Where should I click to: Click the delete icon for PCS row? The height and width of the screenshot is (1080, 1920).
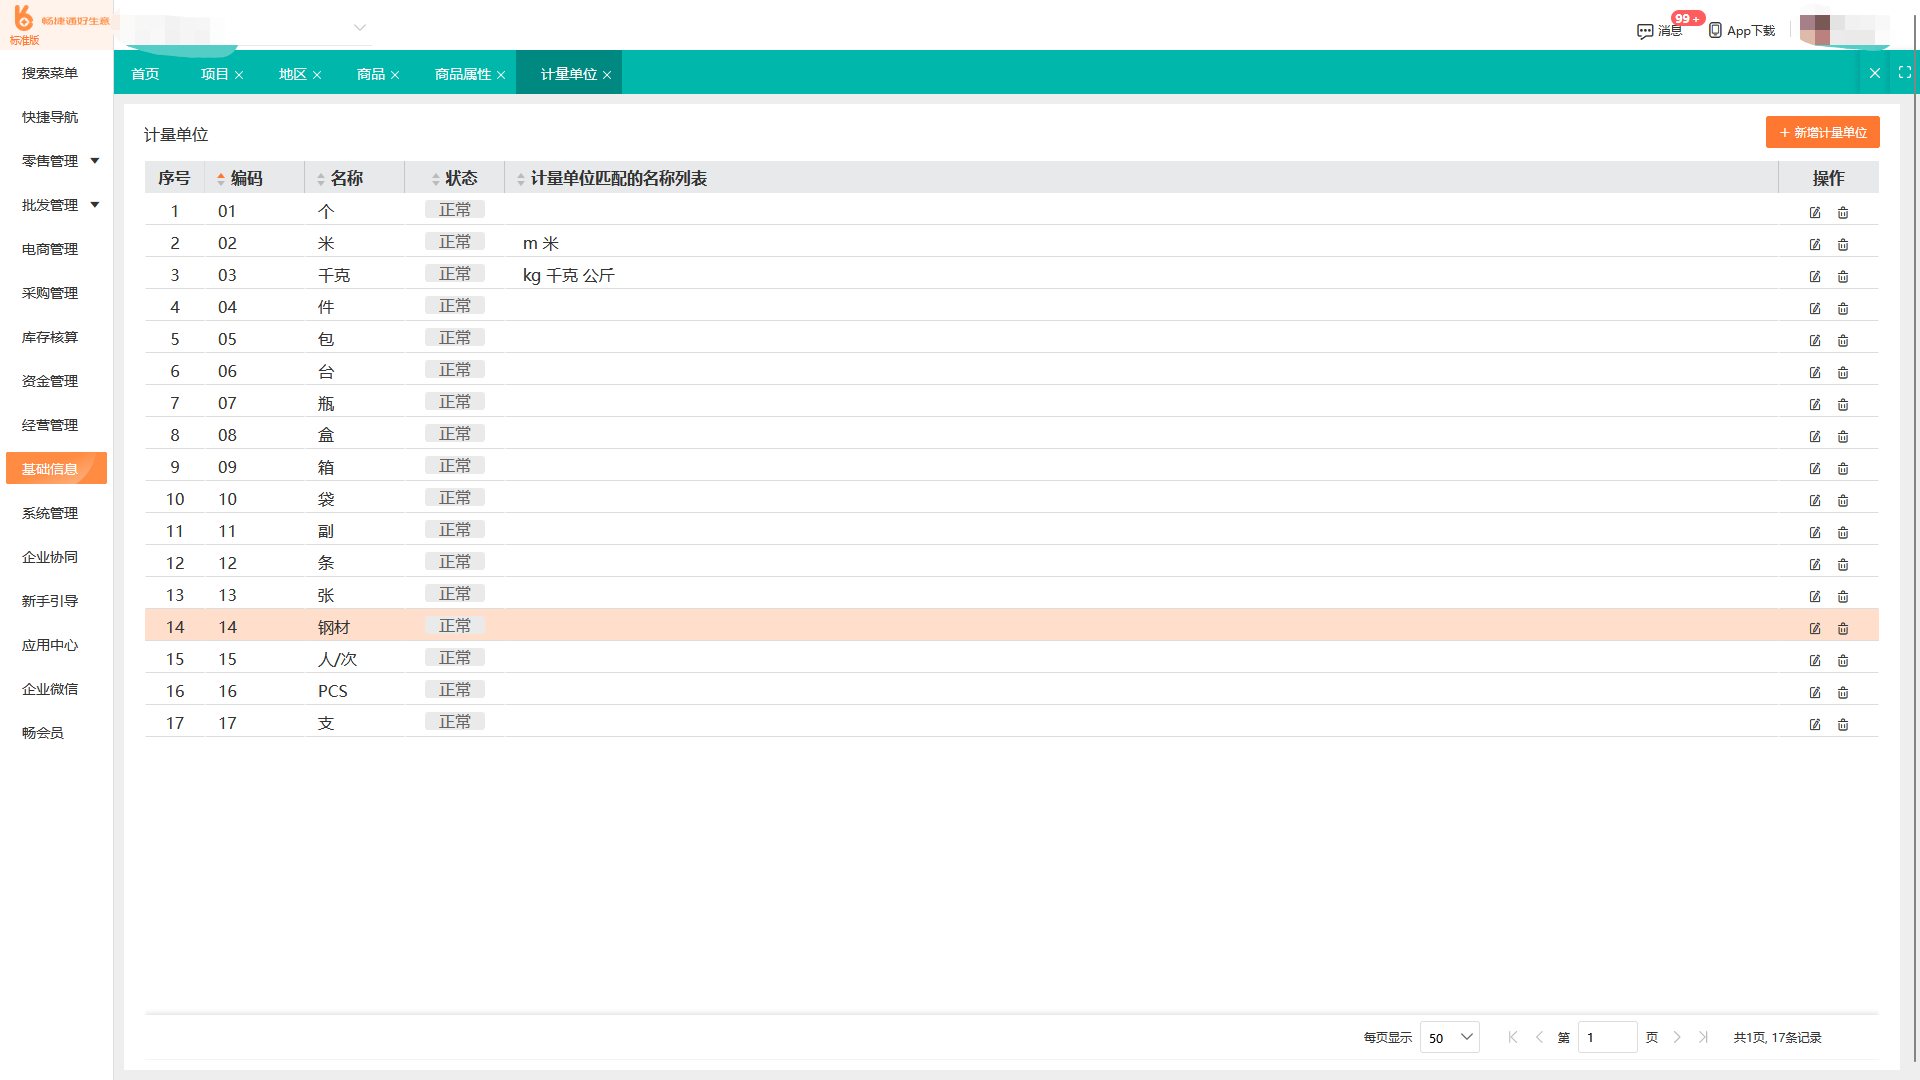[x=1844, y=691]
